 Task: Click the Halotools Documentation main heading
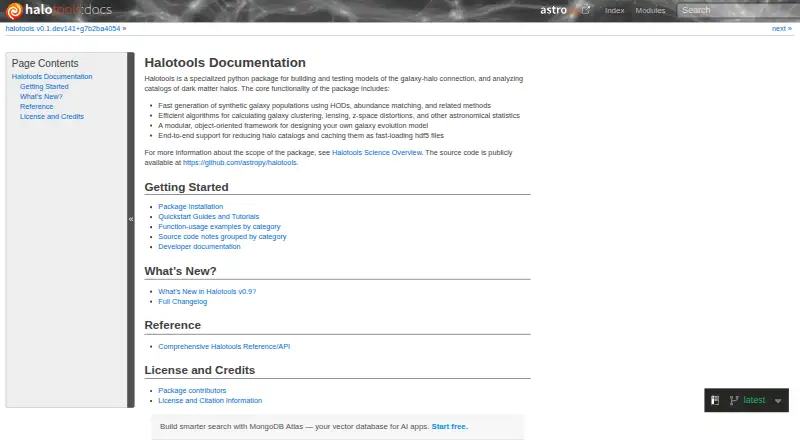pos(225,63)
